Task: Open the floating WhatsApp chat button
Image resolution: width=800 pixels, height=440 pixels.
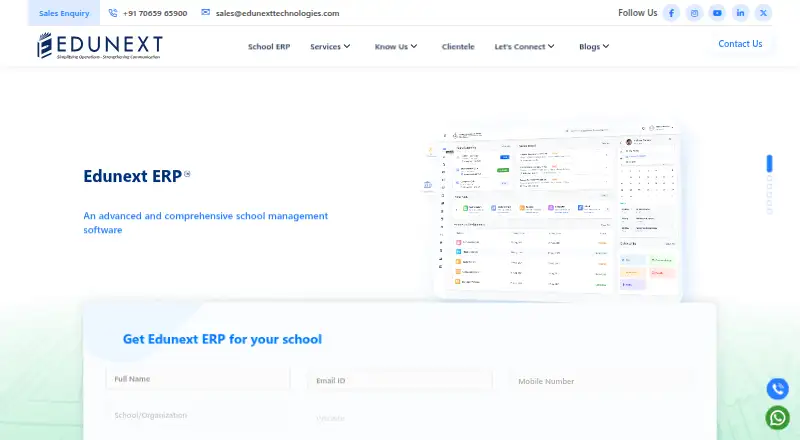Action: pos(778,418)
